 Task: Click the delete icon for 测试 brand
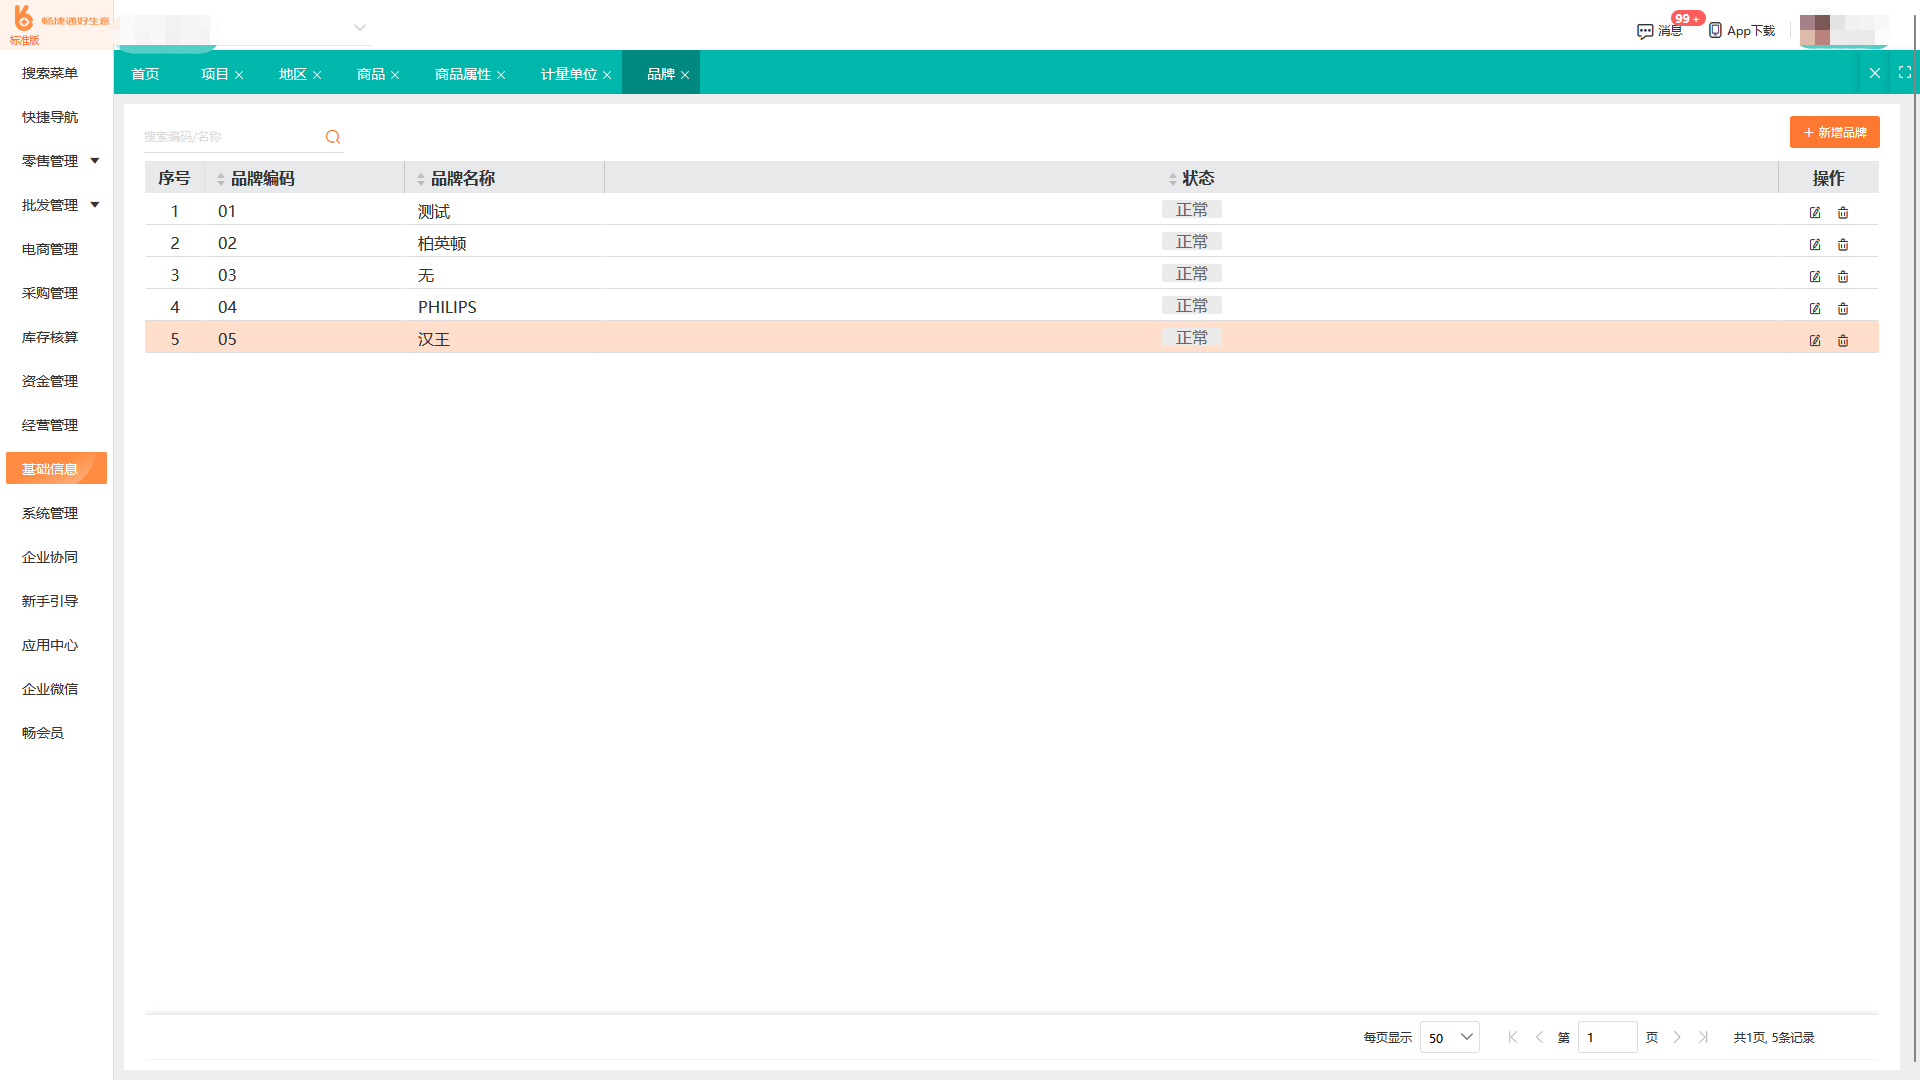coord(1844,211)
